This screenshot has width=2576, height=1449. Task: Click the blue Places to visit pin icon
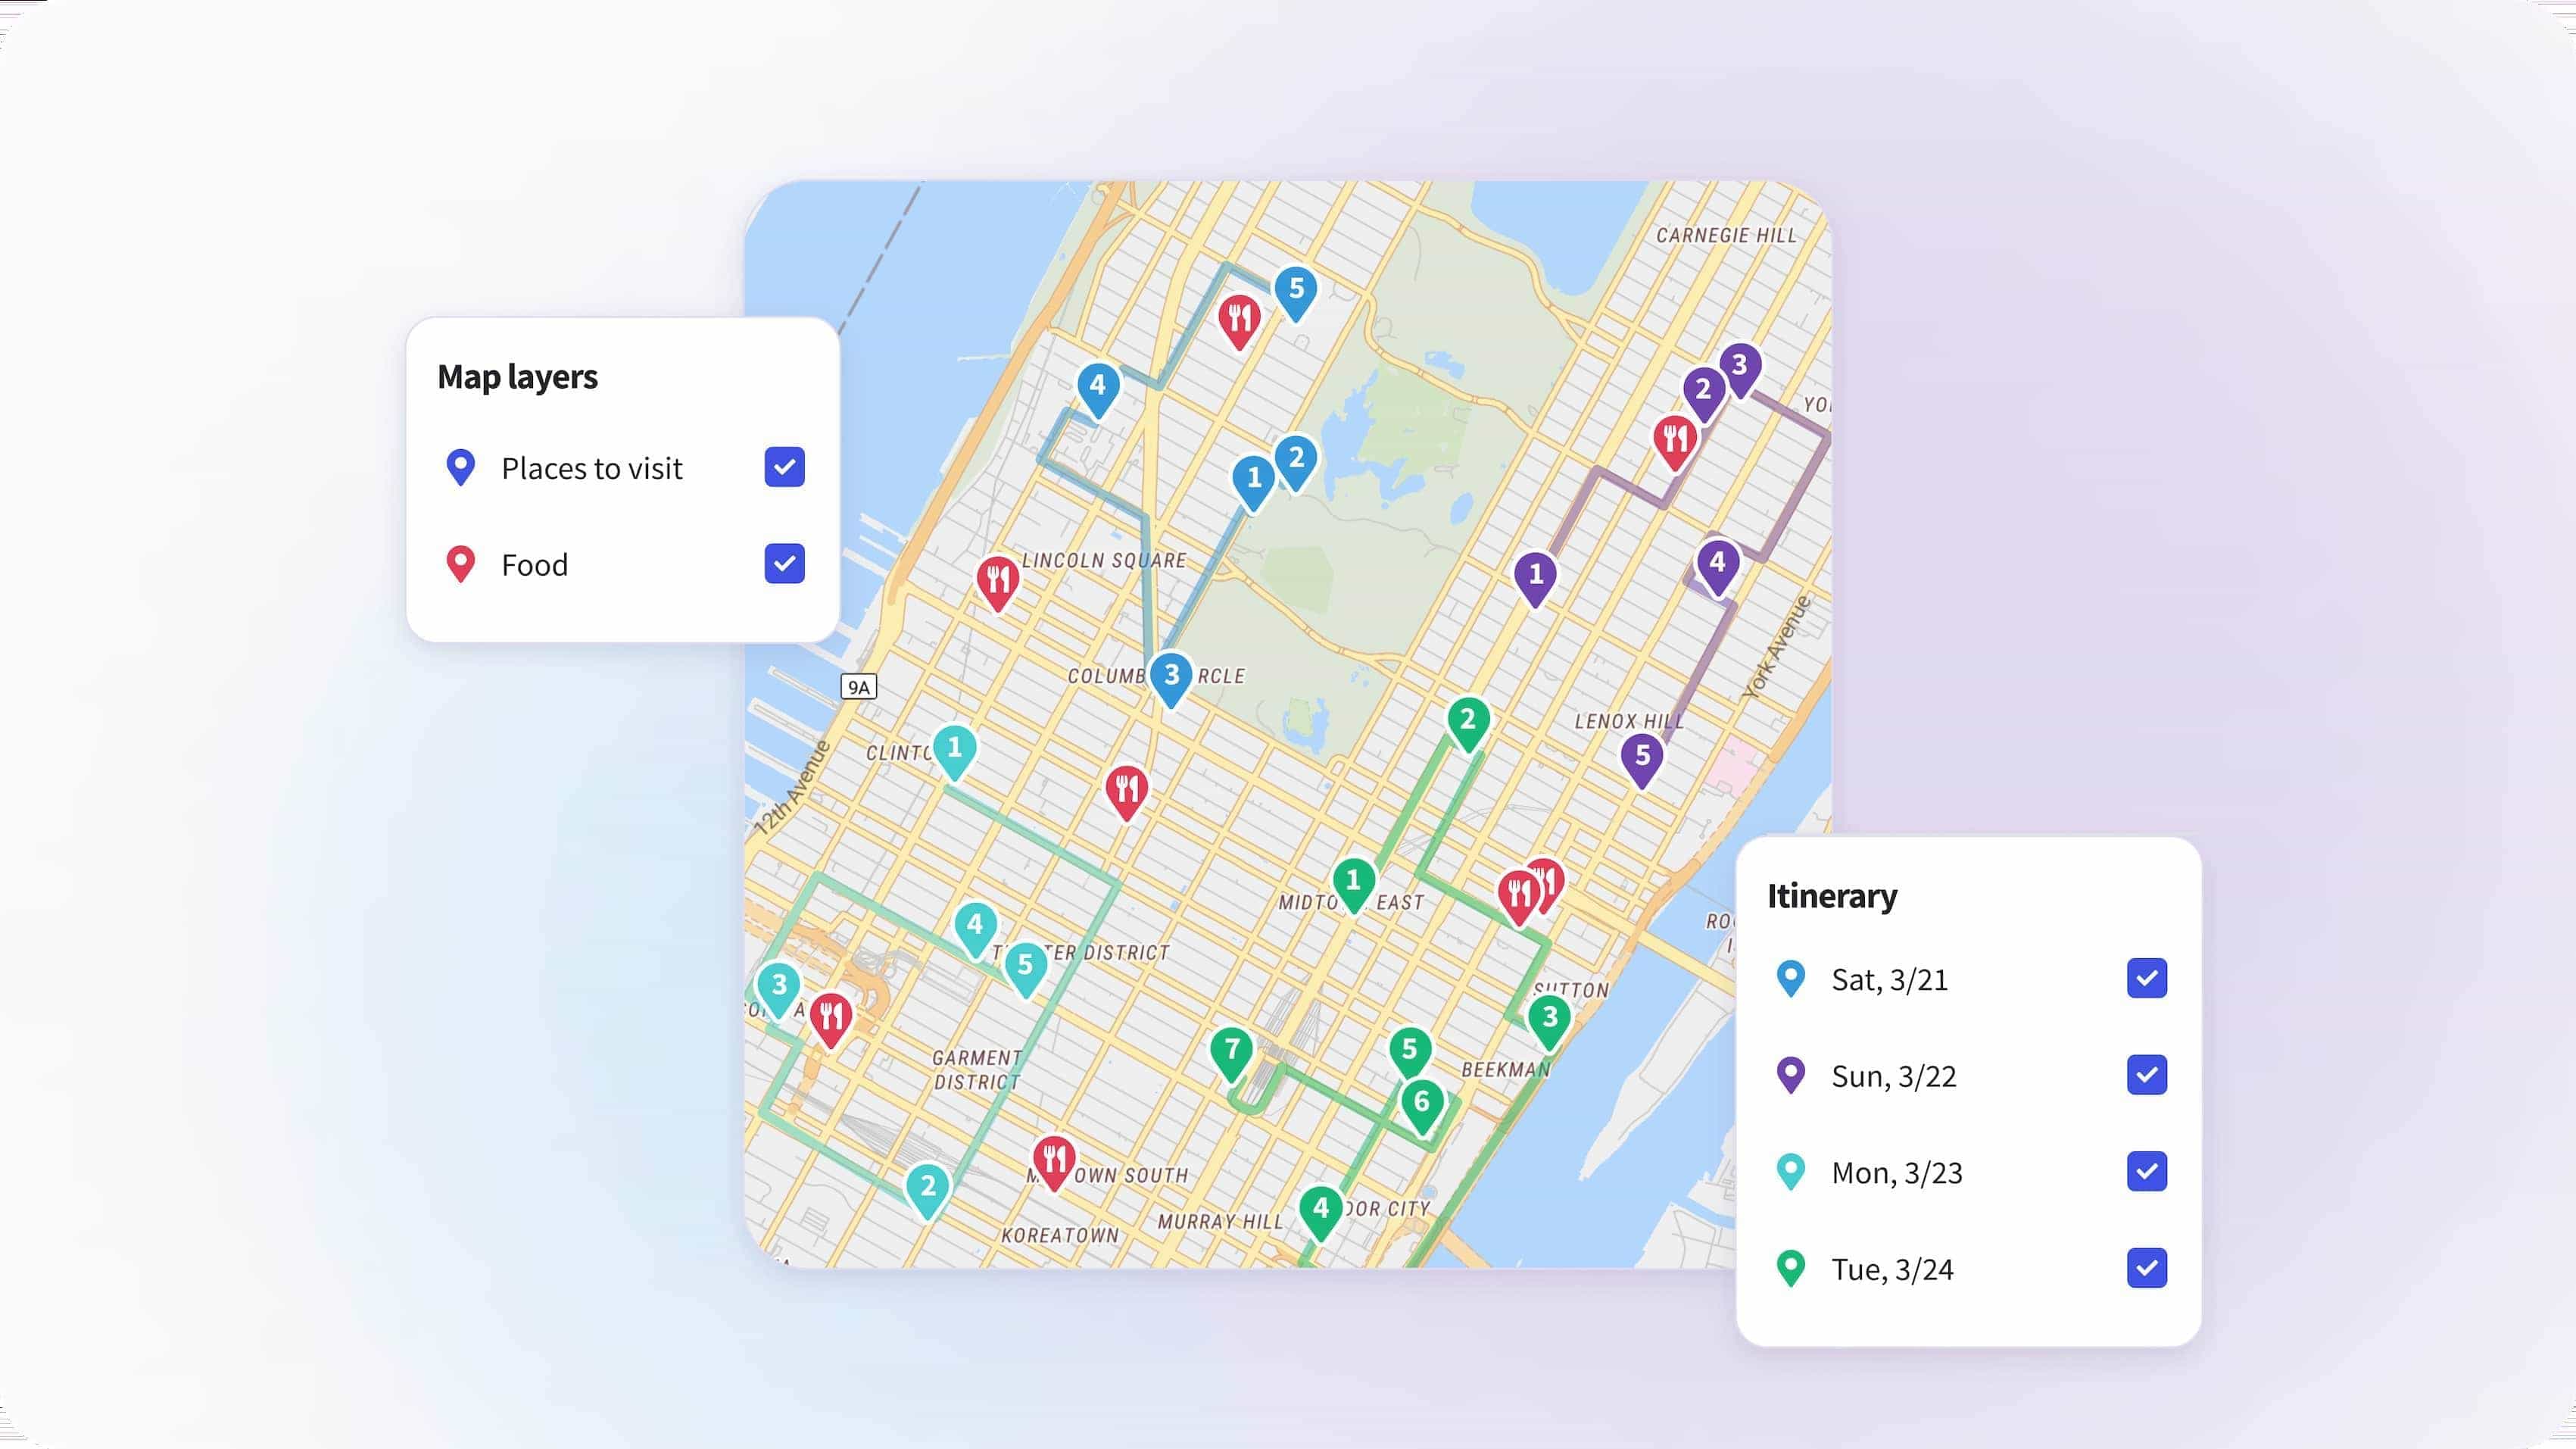[x=460, y=467]
